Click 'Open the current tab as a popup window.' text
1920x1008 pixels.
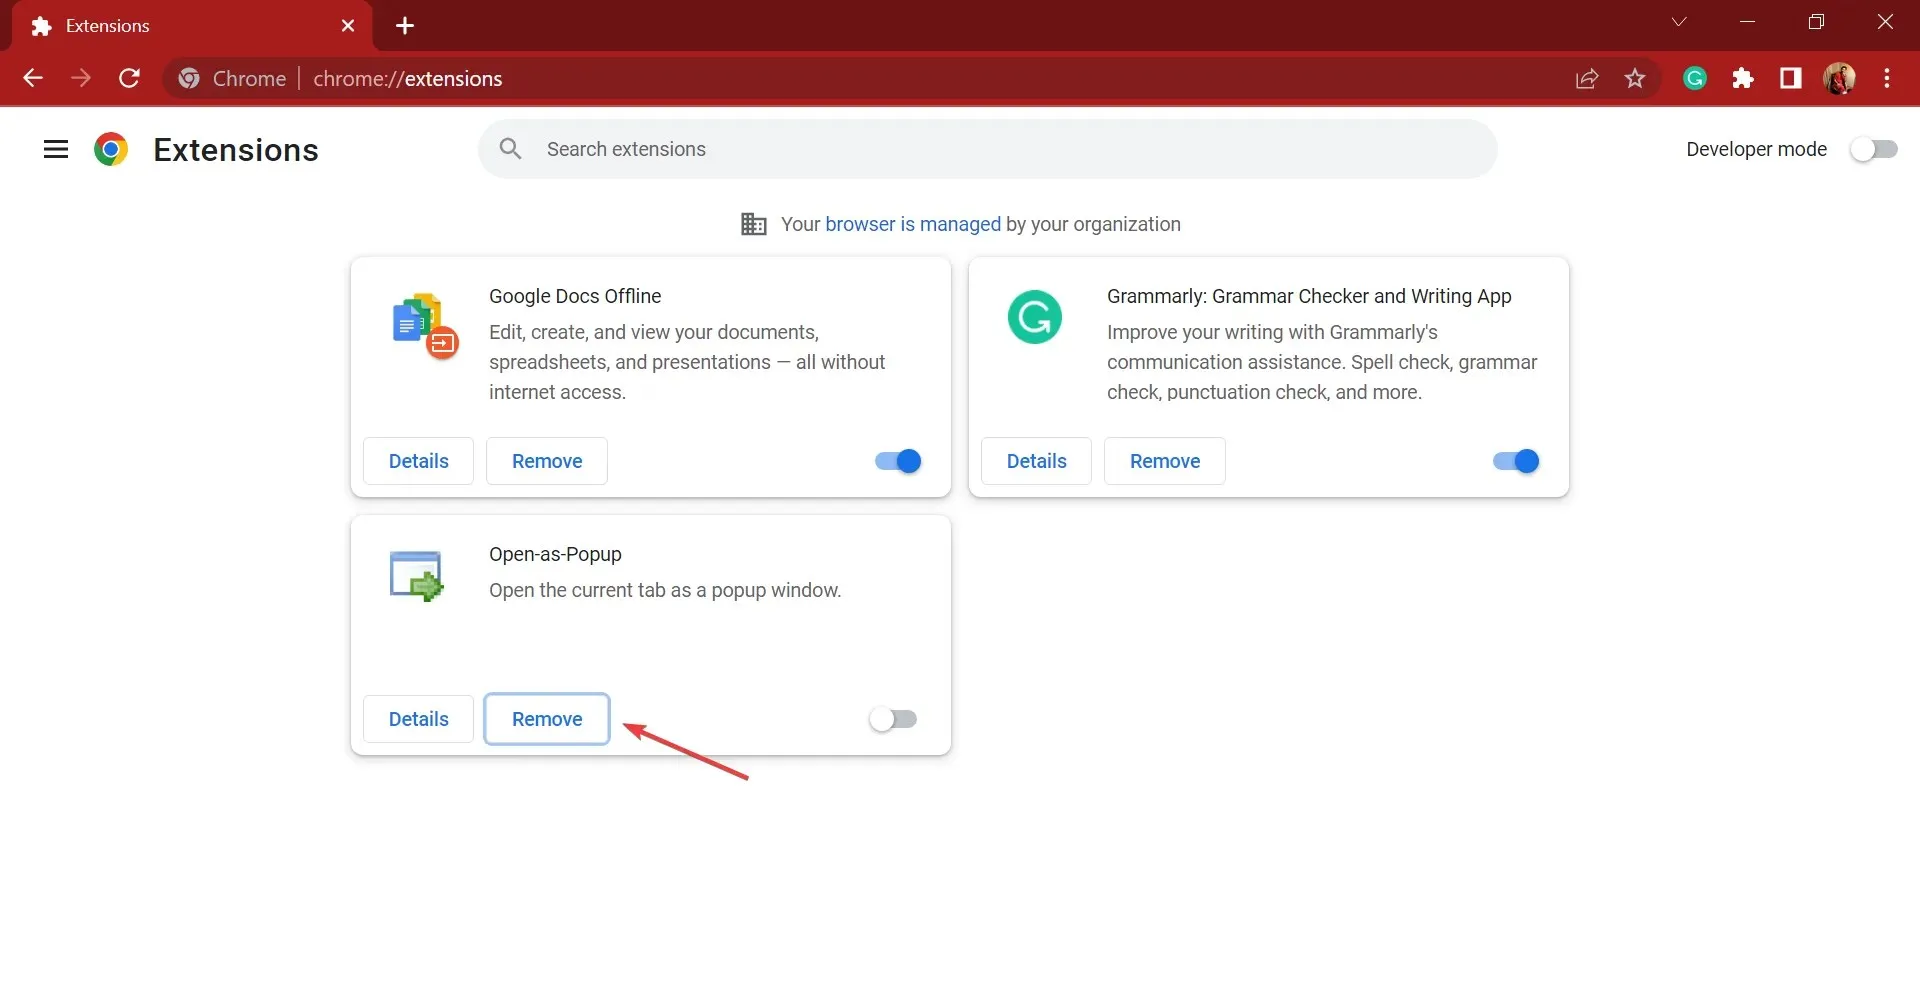[665, 590]
